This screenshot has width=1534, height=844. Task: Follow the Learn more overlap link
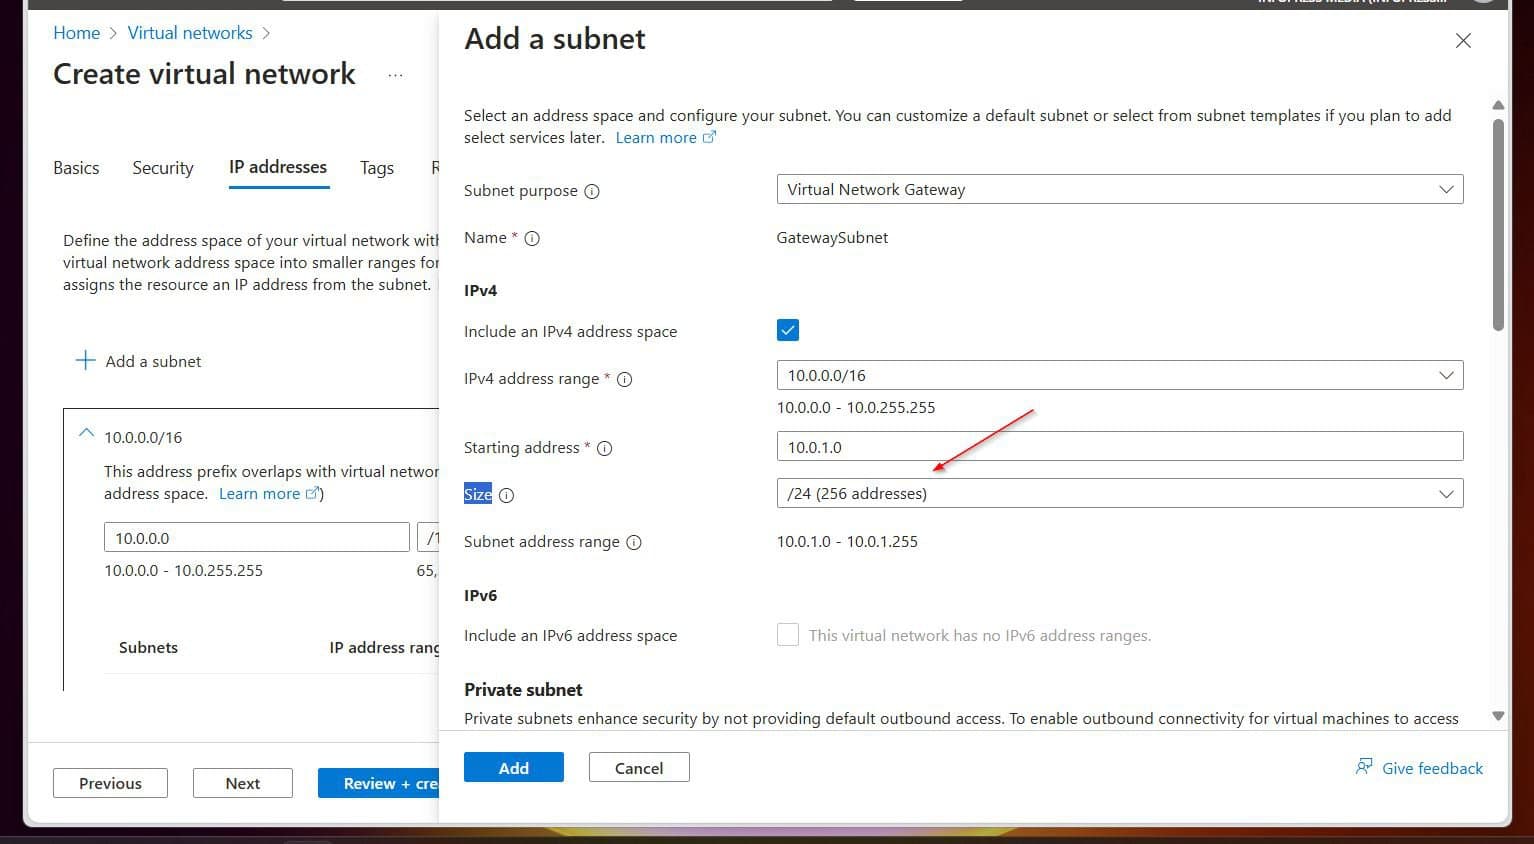tap(260, 493)
